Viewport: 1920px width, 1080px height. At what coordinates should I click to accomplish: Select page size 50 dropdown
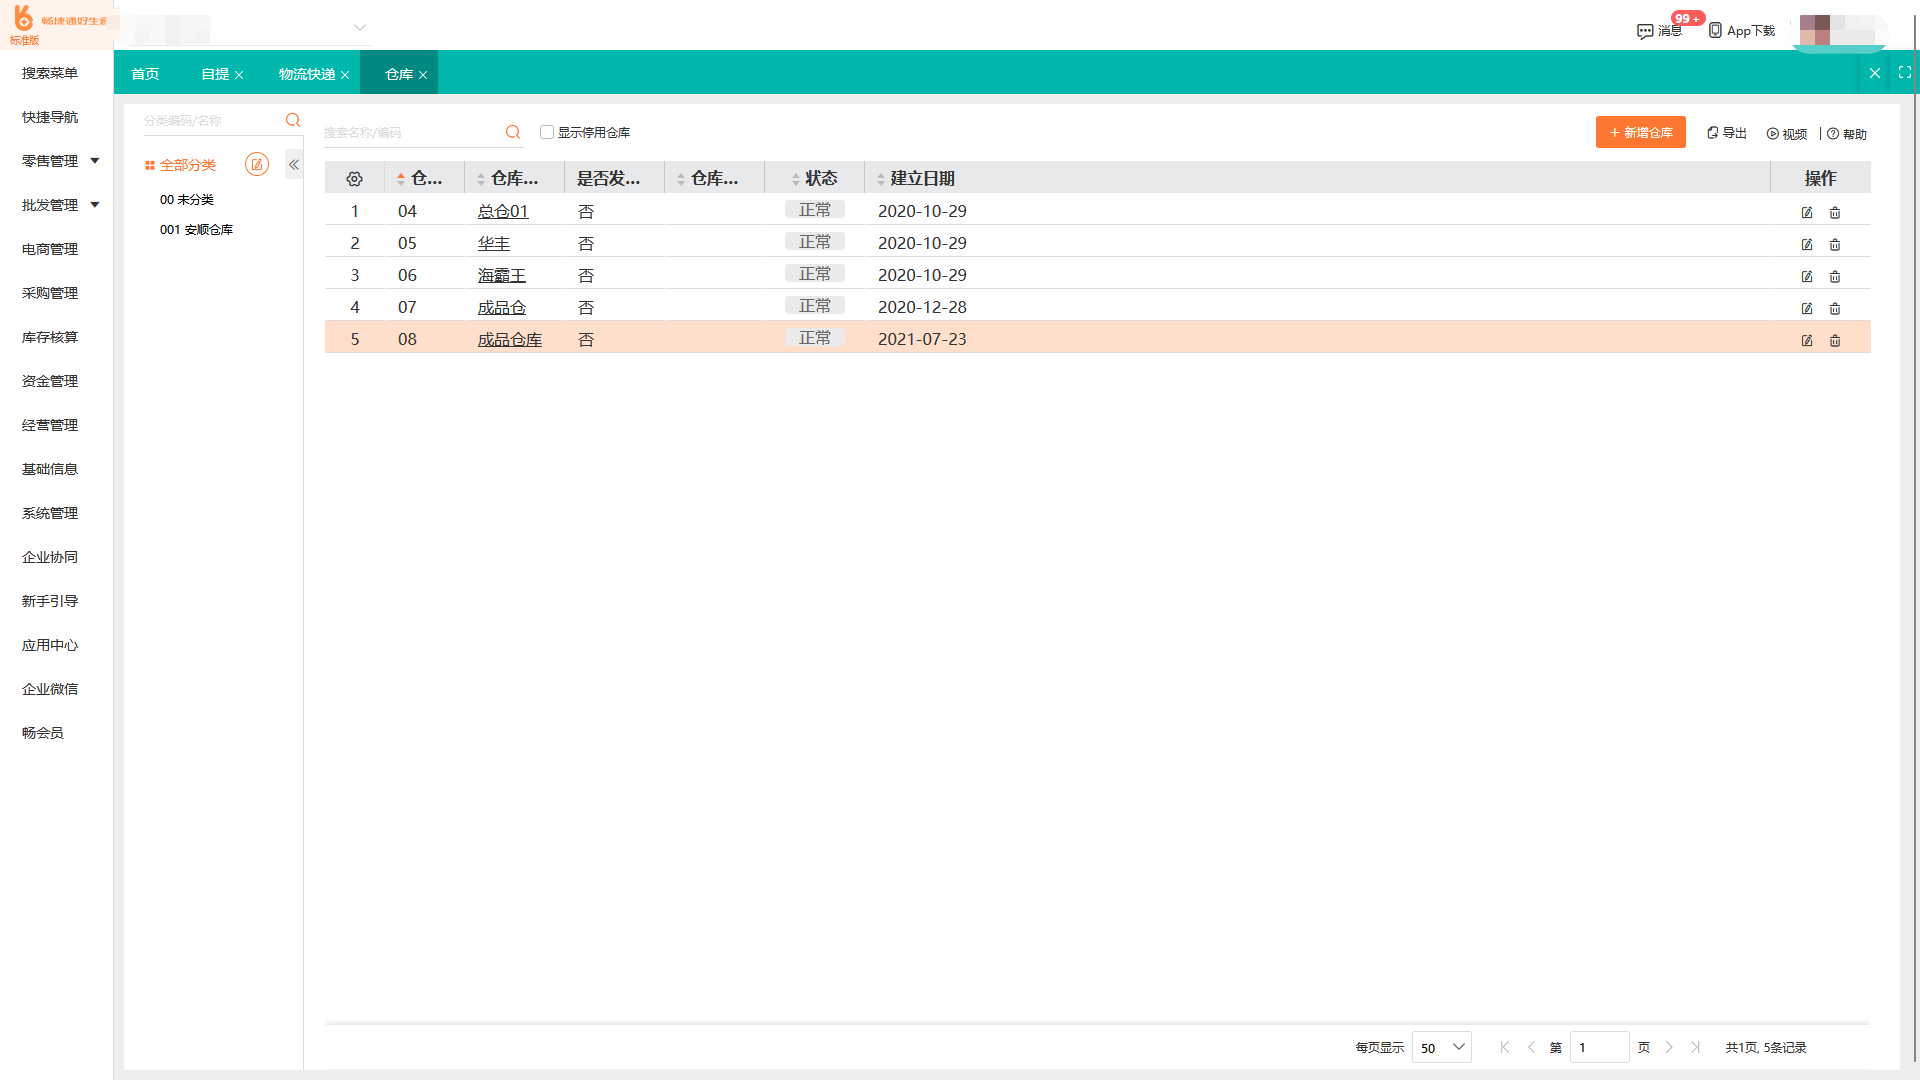(x=1439, y=1047)
